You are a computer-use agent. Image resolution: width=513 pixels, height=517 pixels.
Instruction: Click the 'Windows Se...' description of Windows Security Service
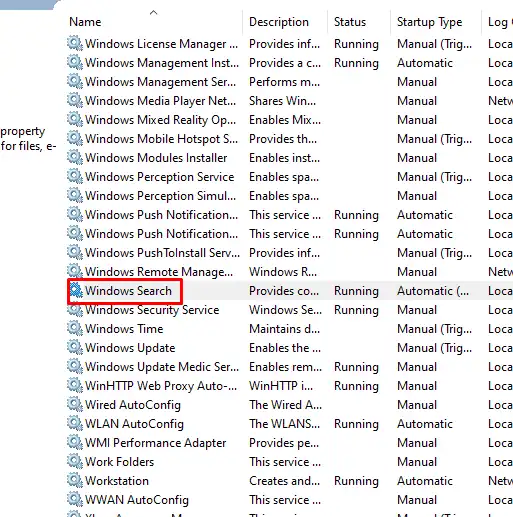[x=285, y=310]
